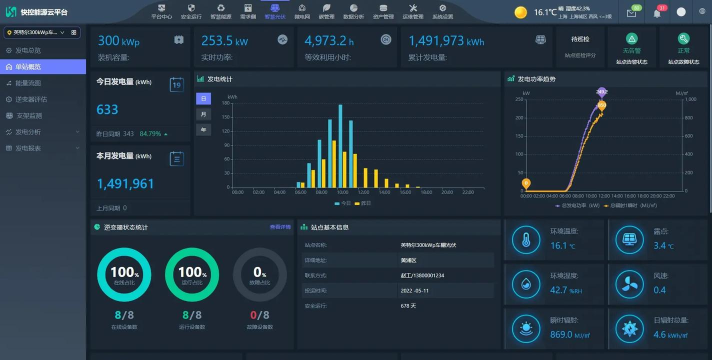Toggle the yellow irradiance legend (MJ/㎡)
The image size is (712, 360).
click(x=630, y=206)
